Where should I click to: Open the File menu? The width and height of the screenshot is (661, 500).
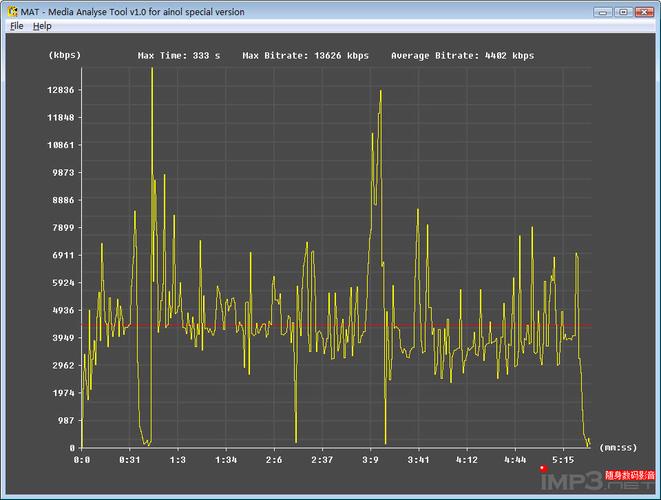(16, 25)
